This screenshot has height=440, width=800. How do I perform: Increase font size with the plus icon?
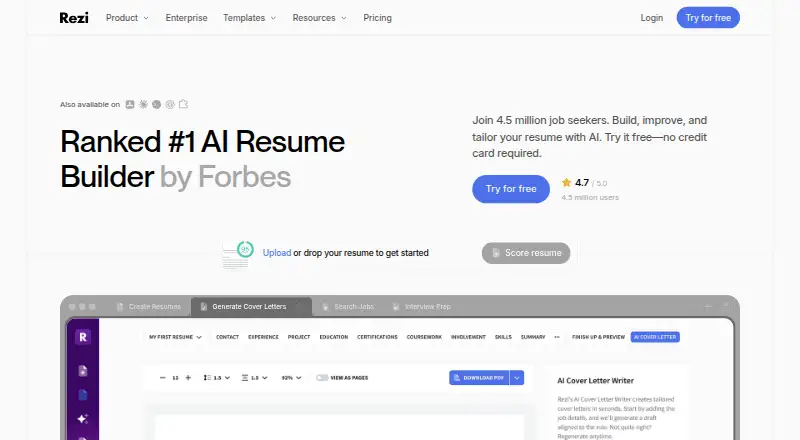pos(188,378)
